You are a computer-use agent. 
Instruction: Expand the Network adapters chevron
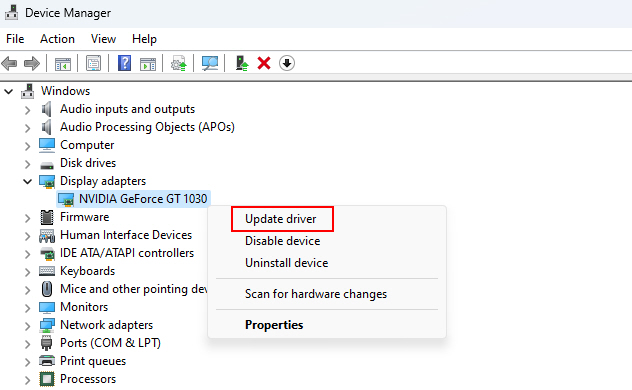tap(27, 326)
